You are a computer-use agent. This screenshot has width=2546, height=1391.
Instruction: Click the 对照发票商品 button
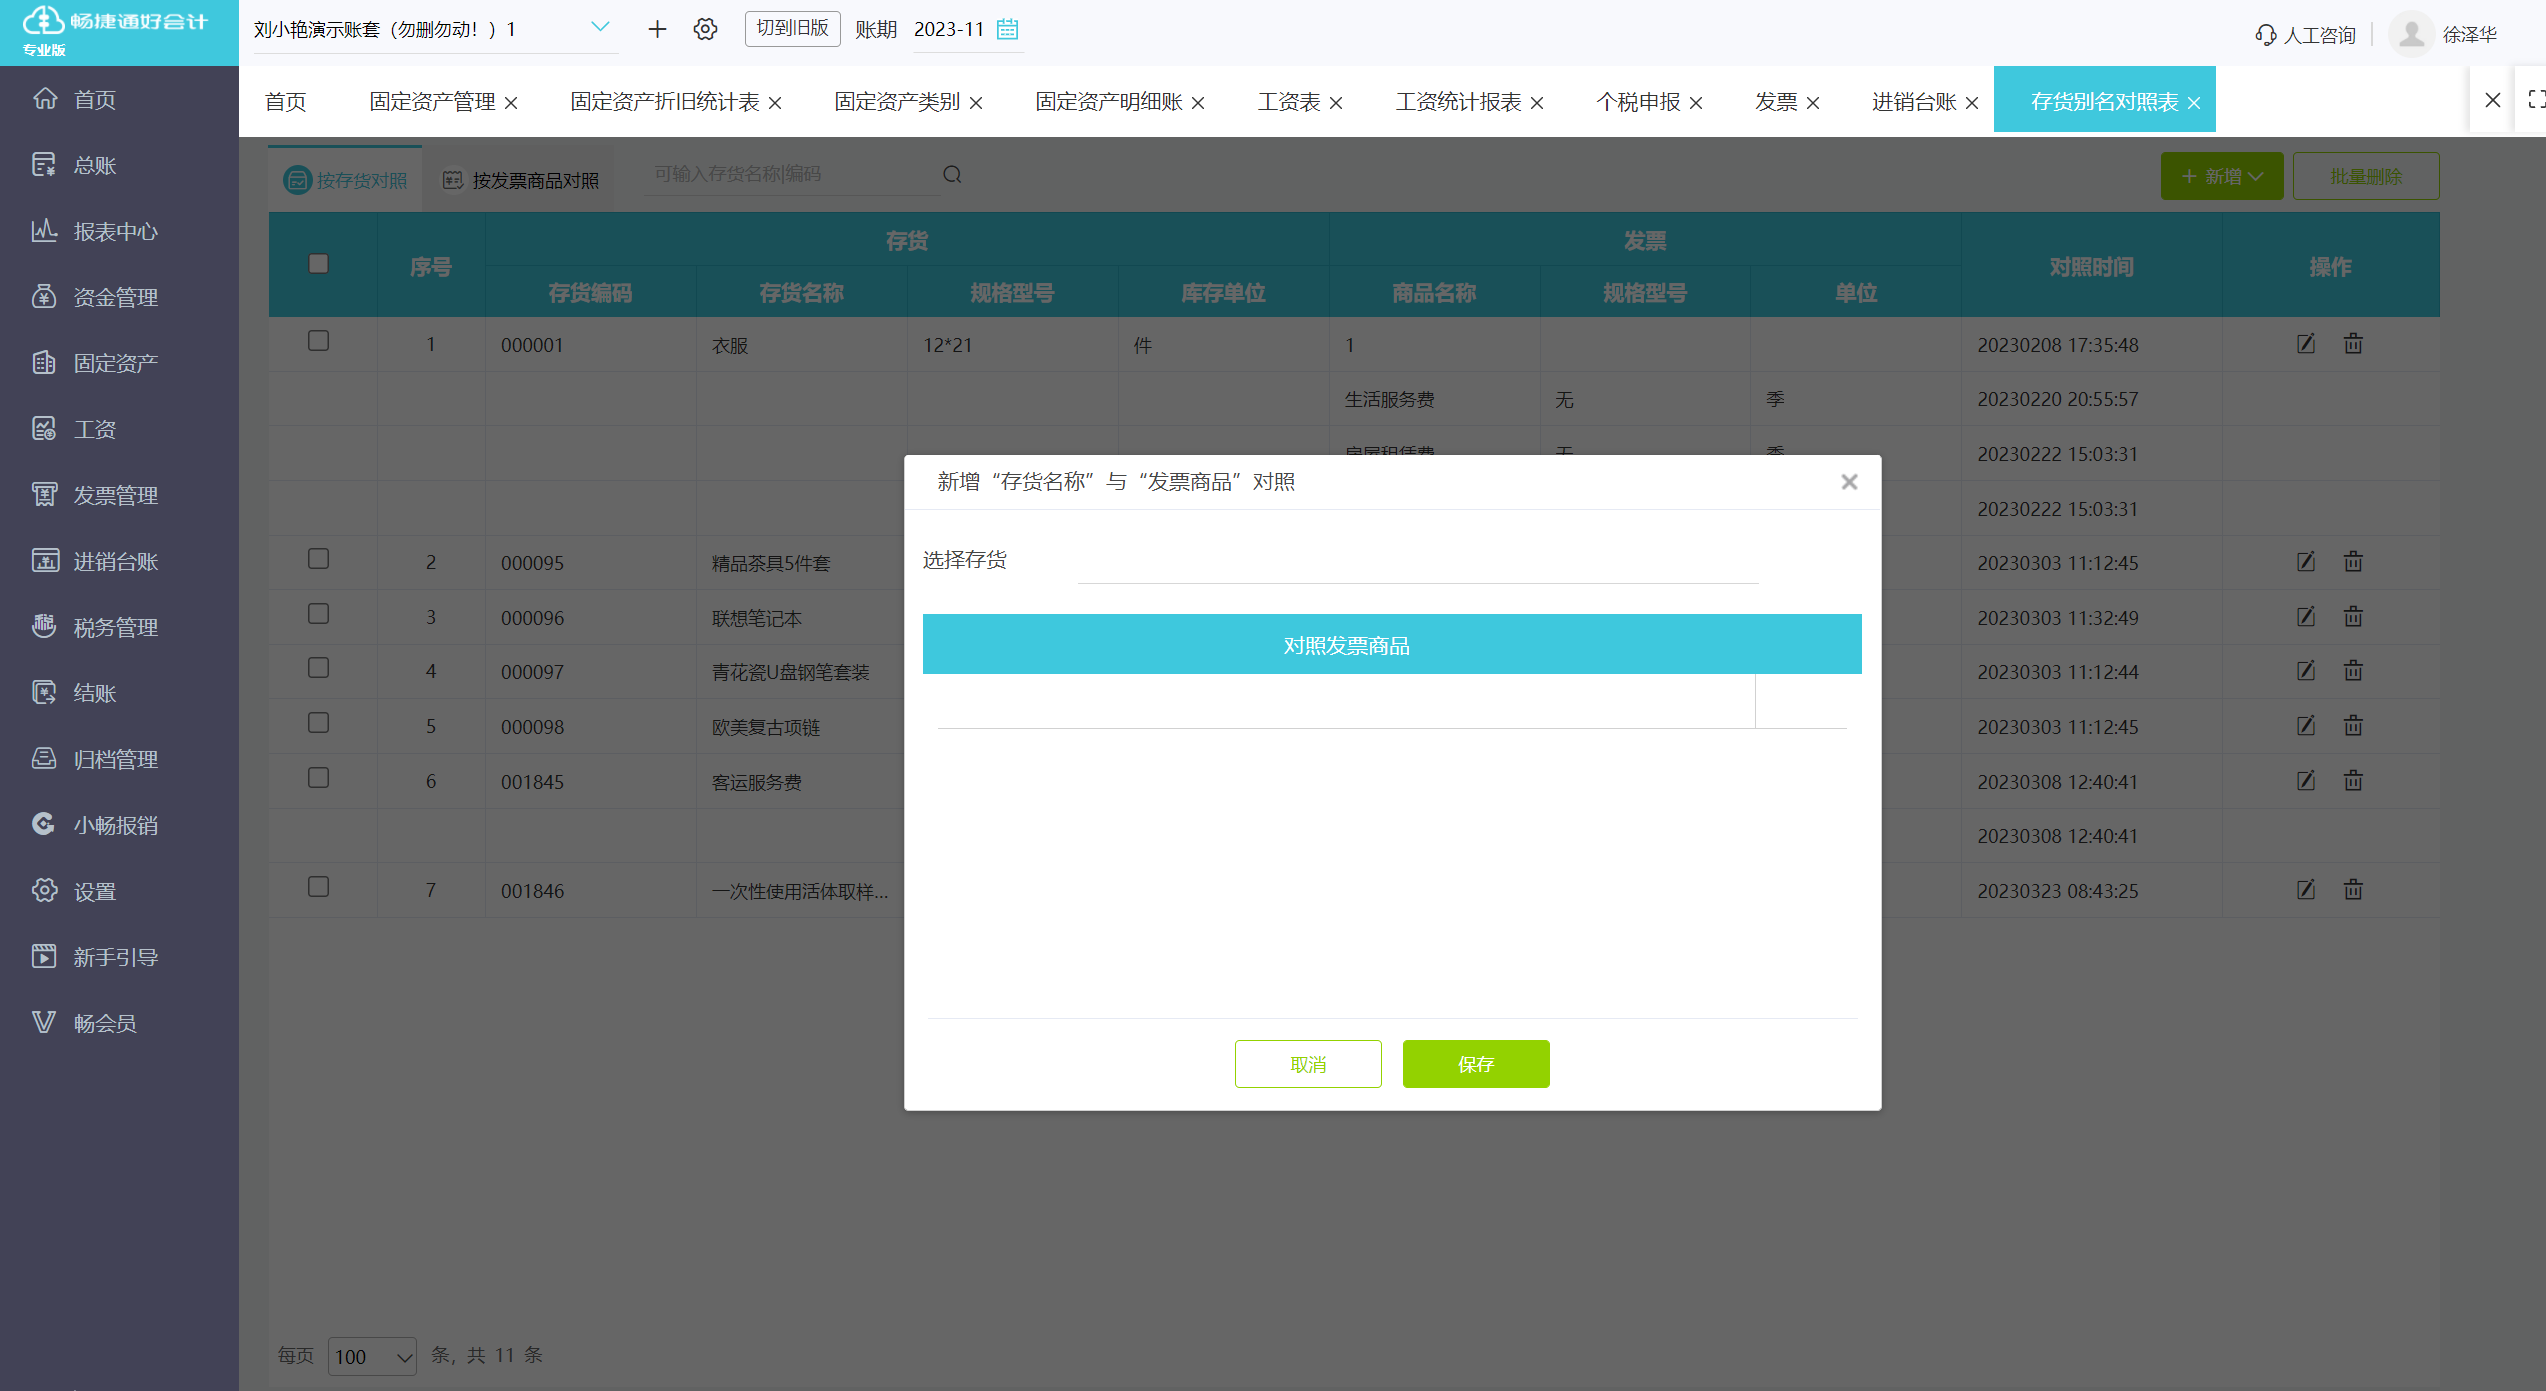(1392, 644)
